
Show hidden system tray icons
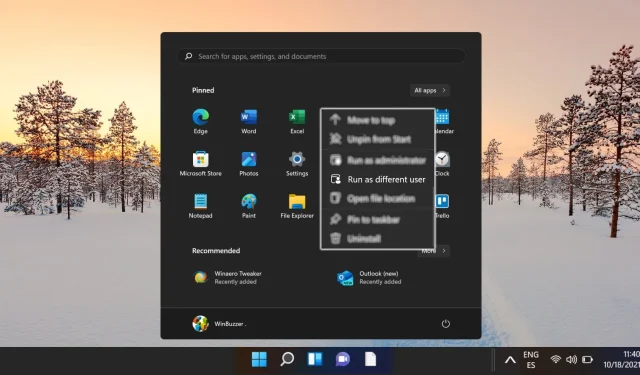(510, 360)
